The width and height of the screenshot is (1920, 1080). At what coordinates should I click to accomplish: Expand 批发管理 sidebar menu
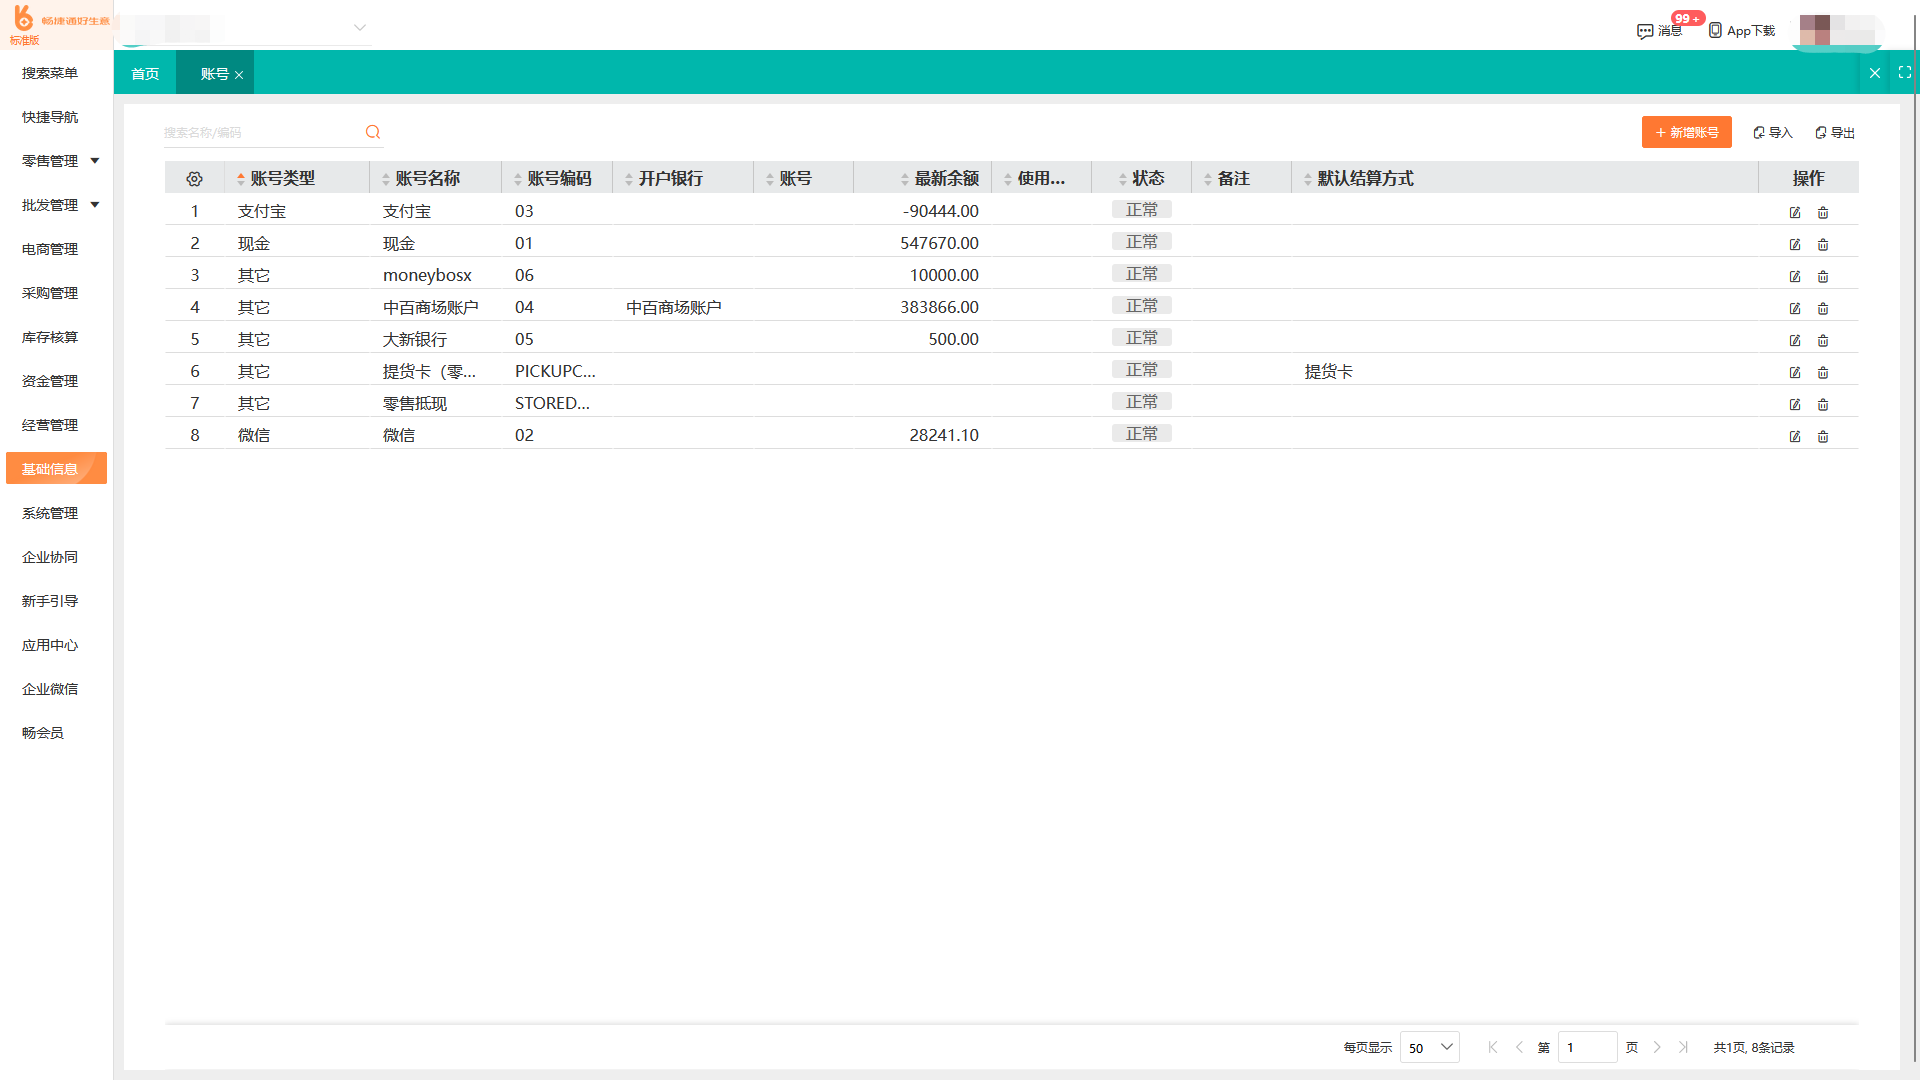(59, 203)
